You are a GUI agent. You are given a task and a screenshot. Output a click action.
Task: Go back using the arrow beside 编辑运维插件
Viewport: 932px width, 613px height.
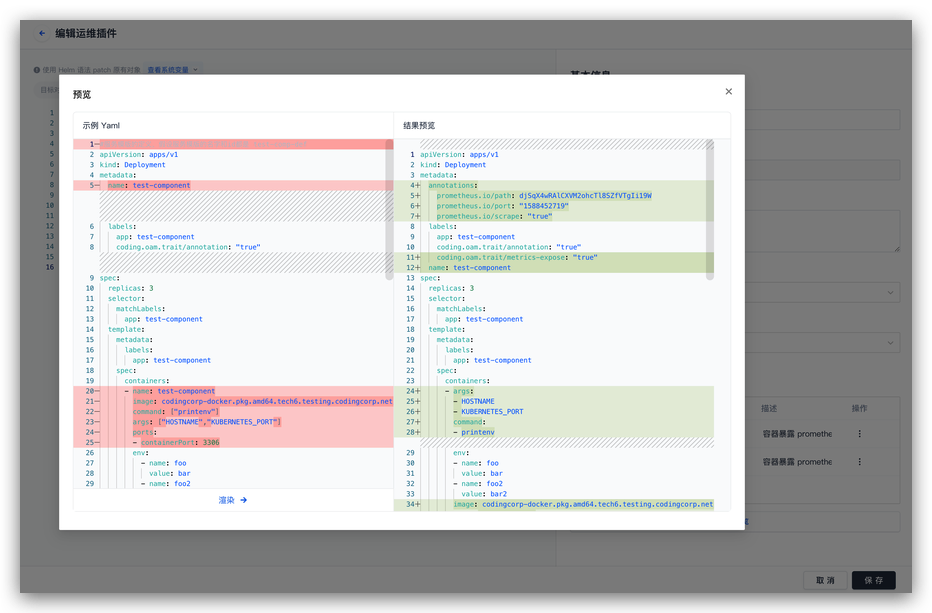pyautogui.click(x=42, y=33)
